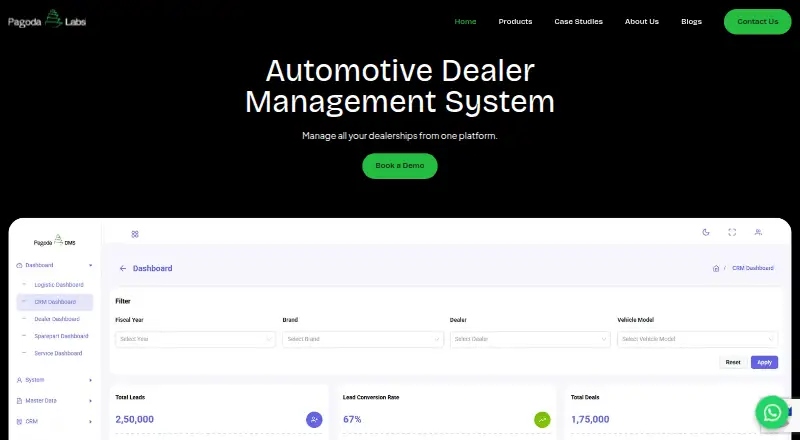Click the CRM Dashboard breadcrumb link
The width and height of the screenshot is (800, 440).
tap(753, 268)
